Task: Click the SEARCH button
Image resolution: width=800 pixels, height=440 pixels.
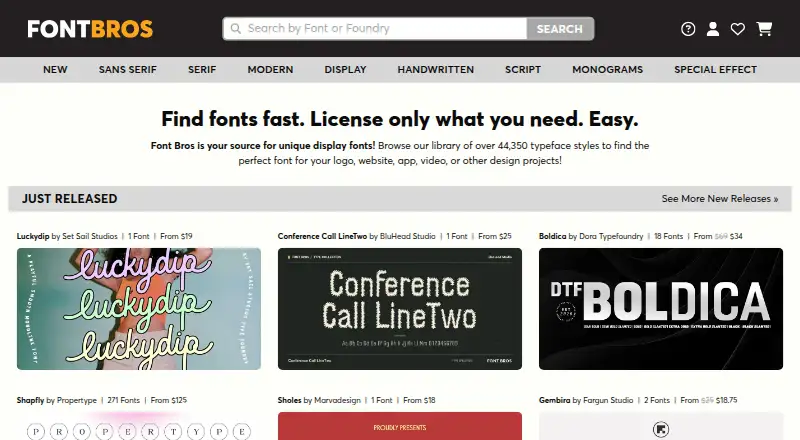Action: (x=560, y=29)
